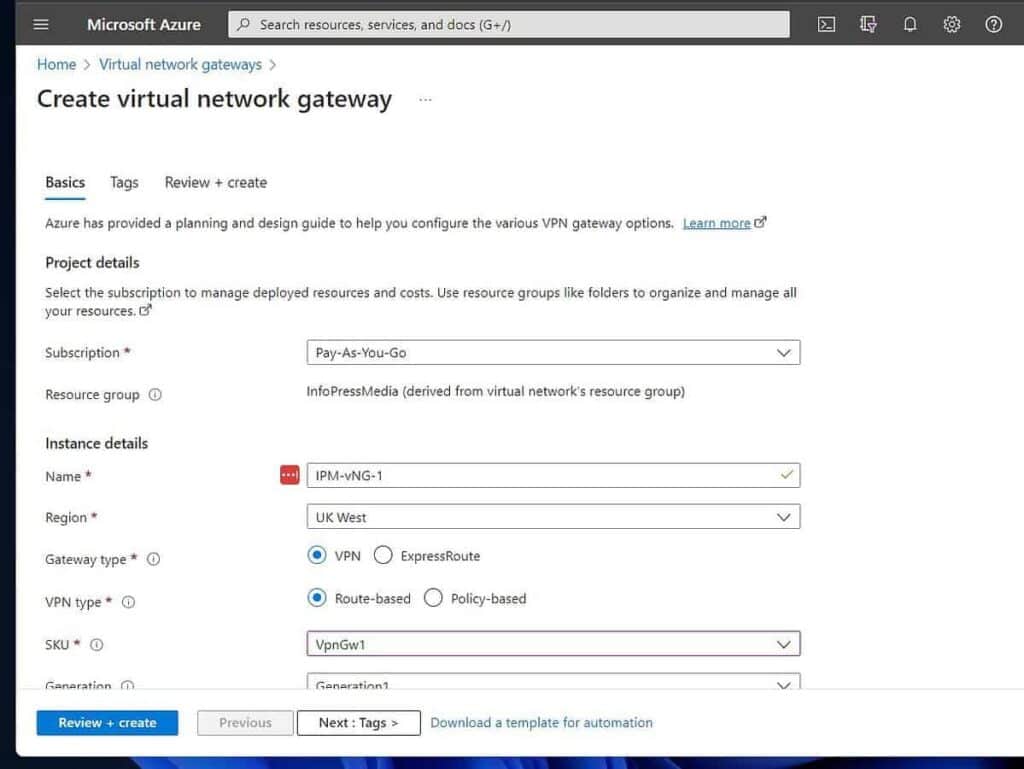Select the VPN gateway type radio button

(317, 556)
